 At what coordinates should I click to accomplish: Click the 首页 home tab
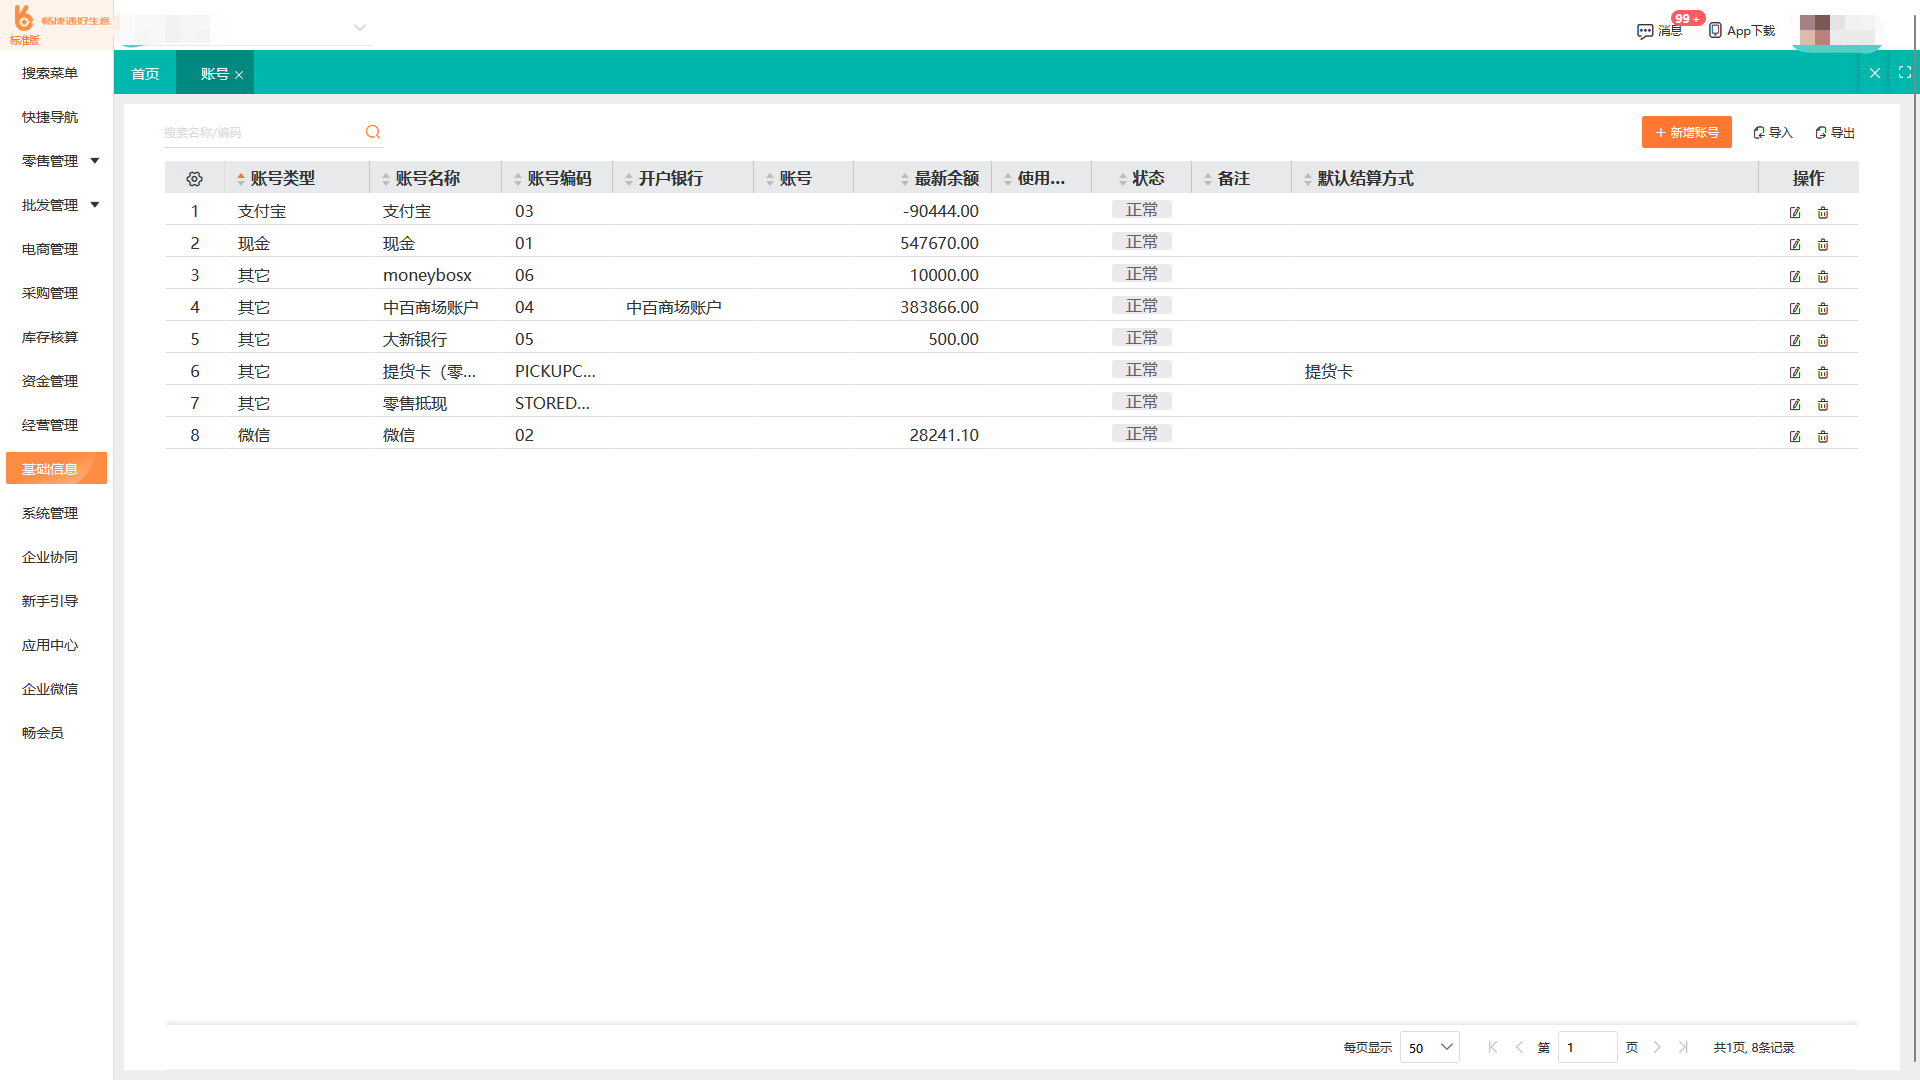point(146,73)
